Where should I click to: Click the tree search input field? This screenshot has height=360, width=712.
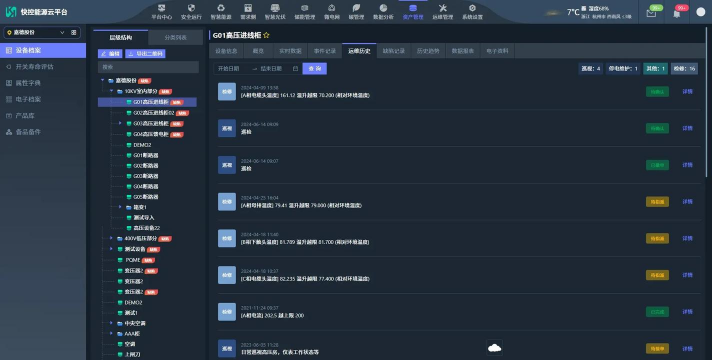coord(148,67)
